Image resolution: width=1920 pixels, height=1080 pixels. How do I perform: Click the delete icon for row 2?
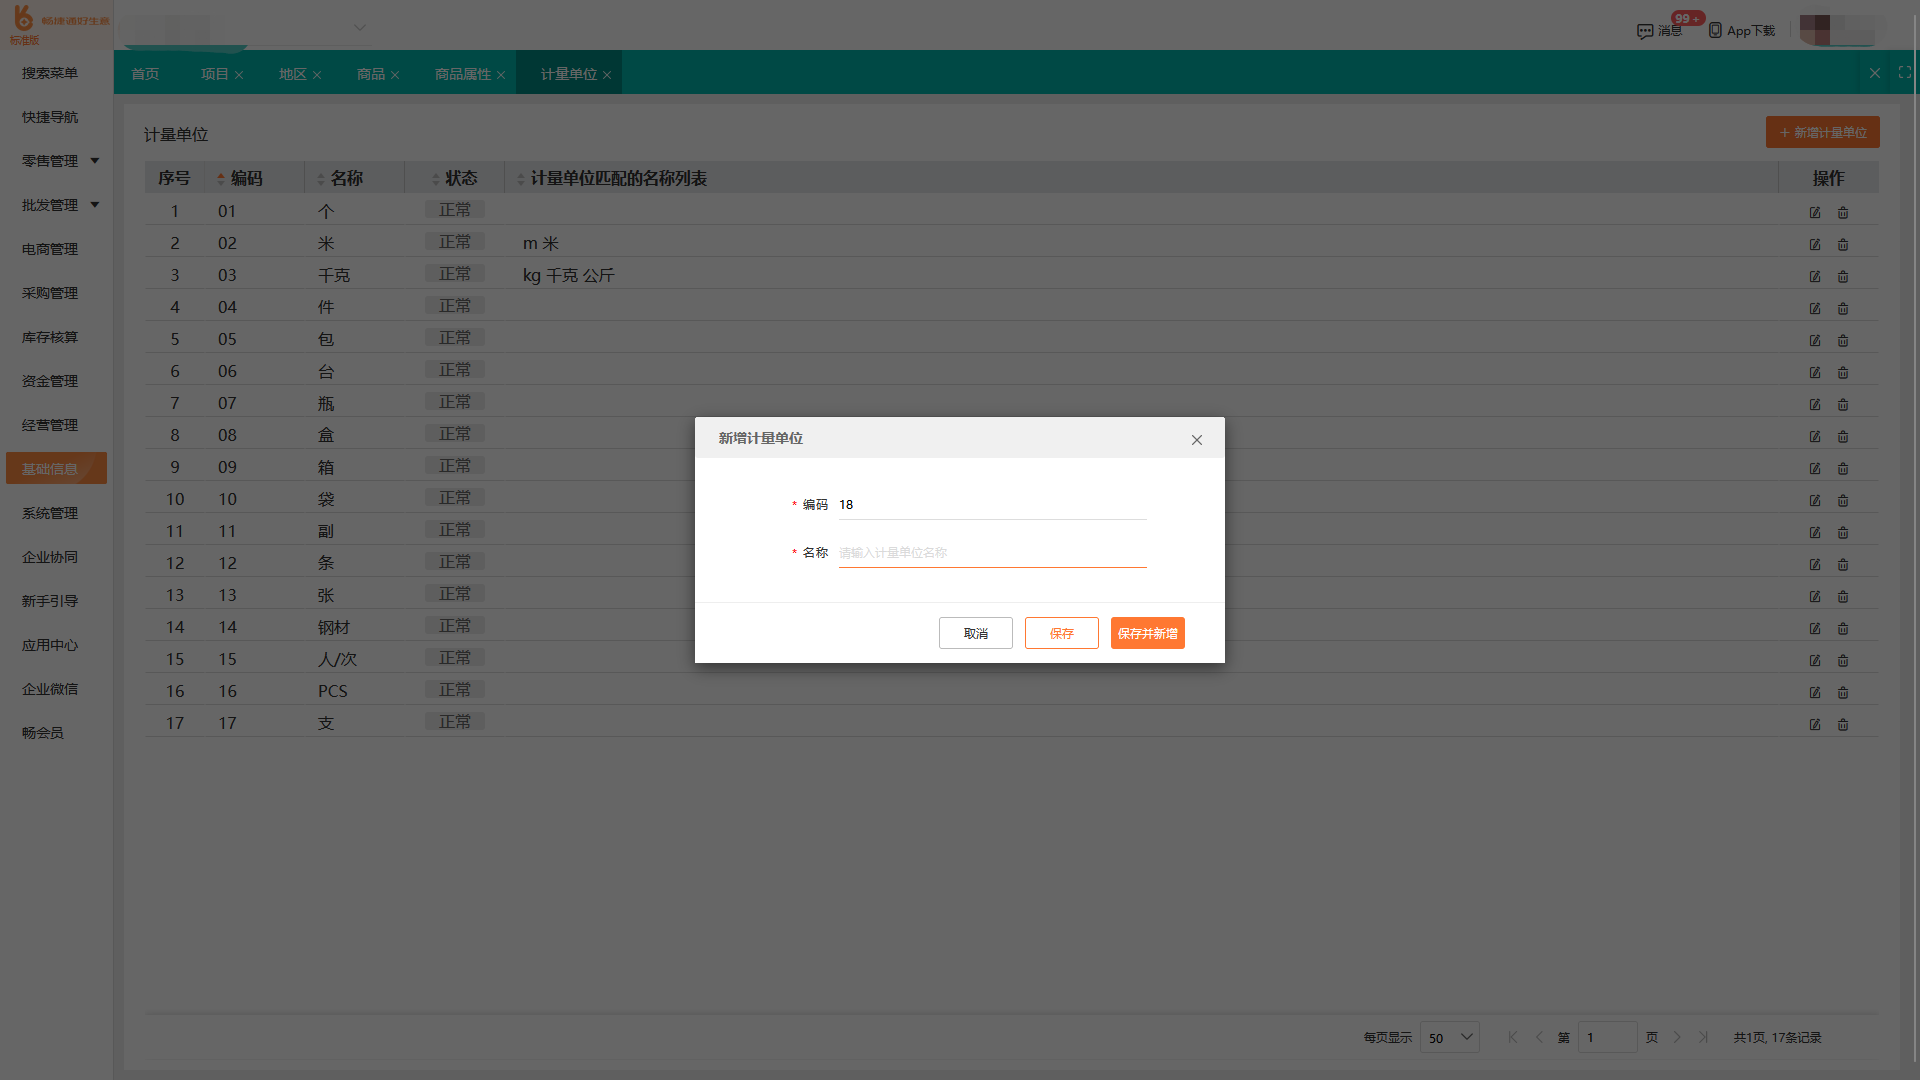[x=1844, y=244]
